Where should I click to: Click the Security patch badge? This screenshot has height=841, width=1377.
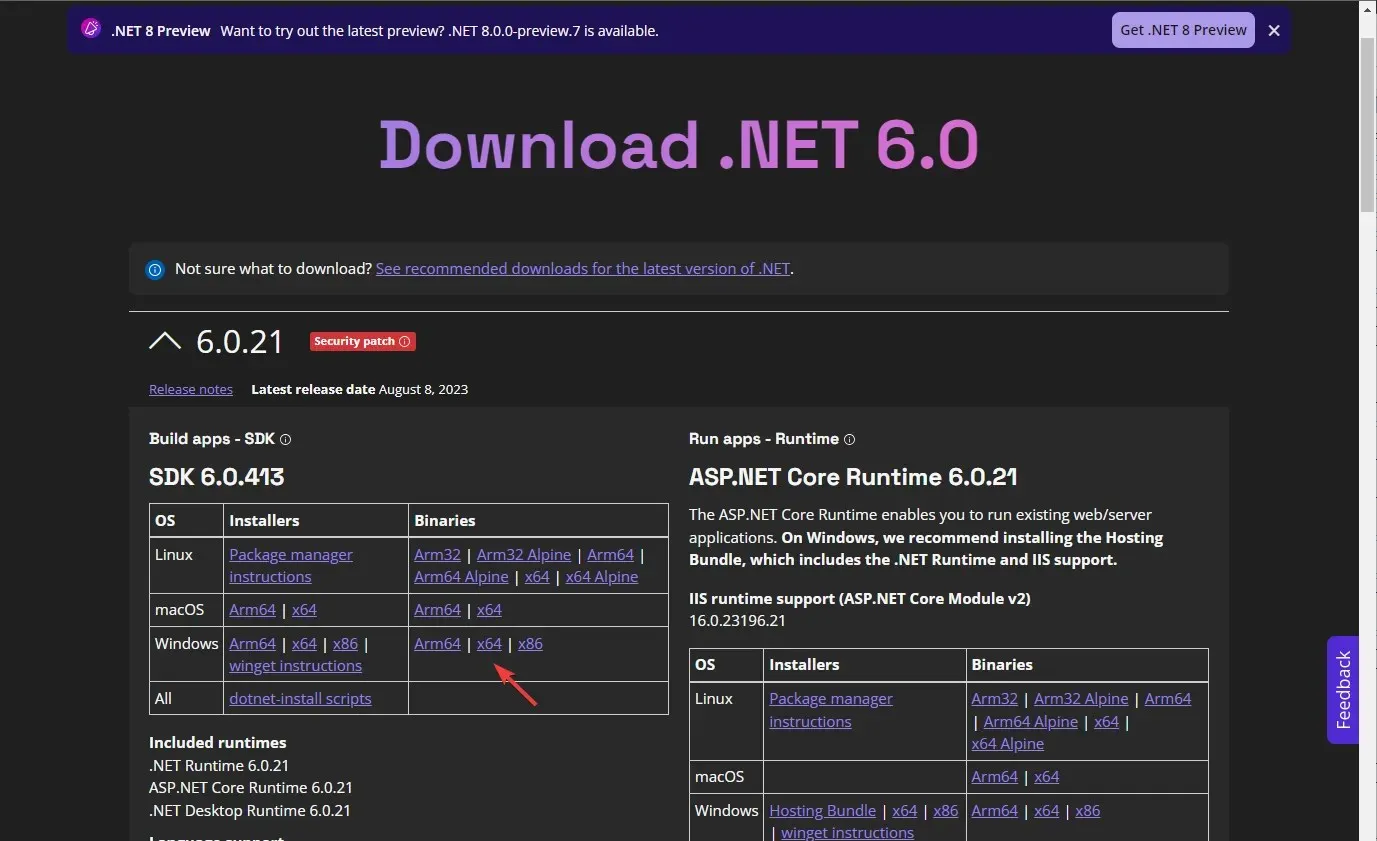coord(362,341)
